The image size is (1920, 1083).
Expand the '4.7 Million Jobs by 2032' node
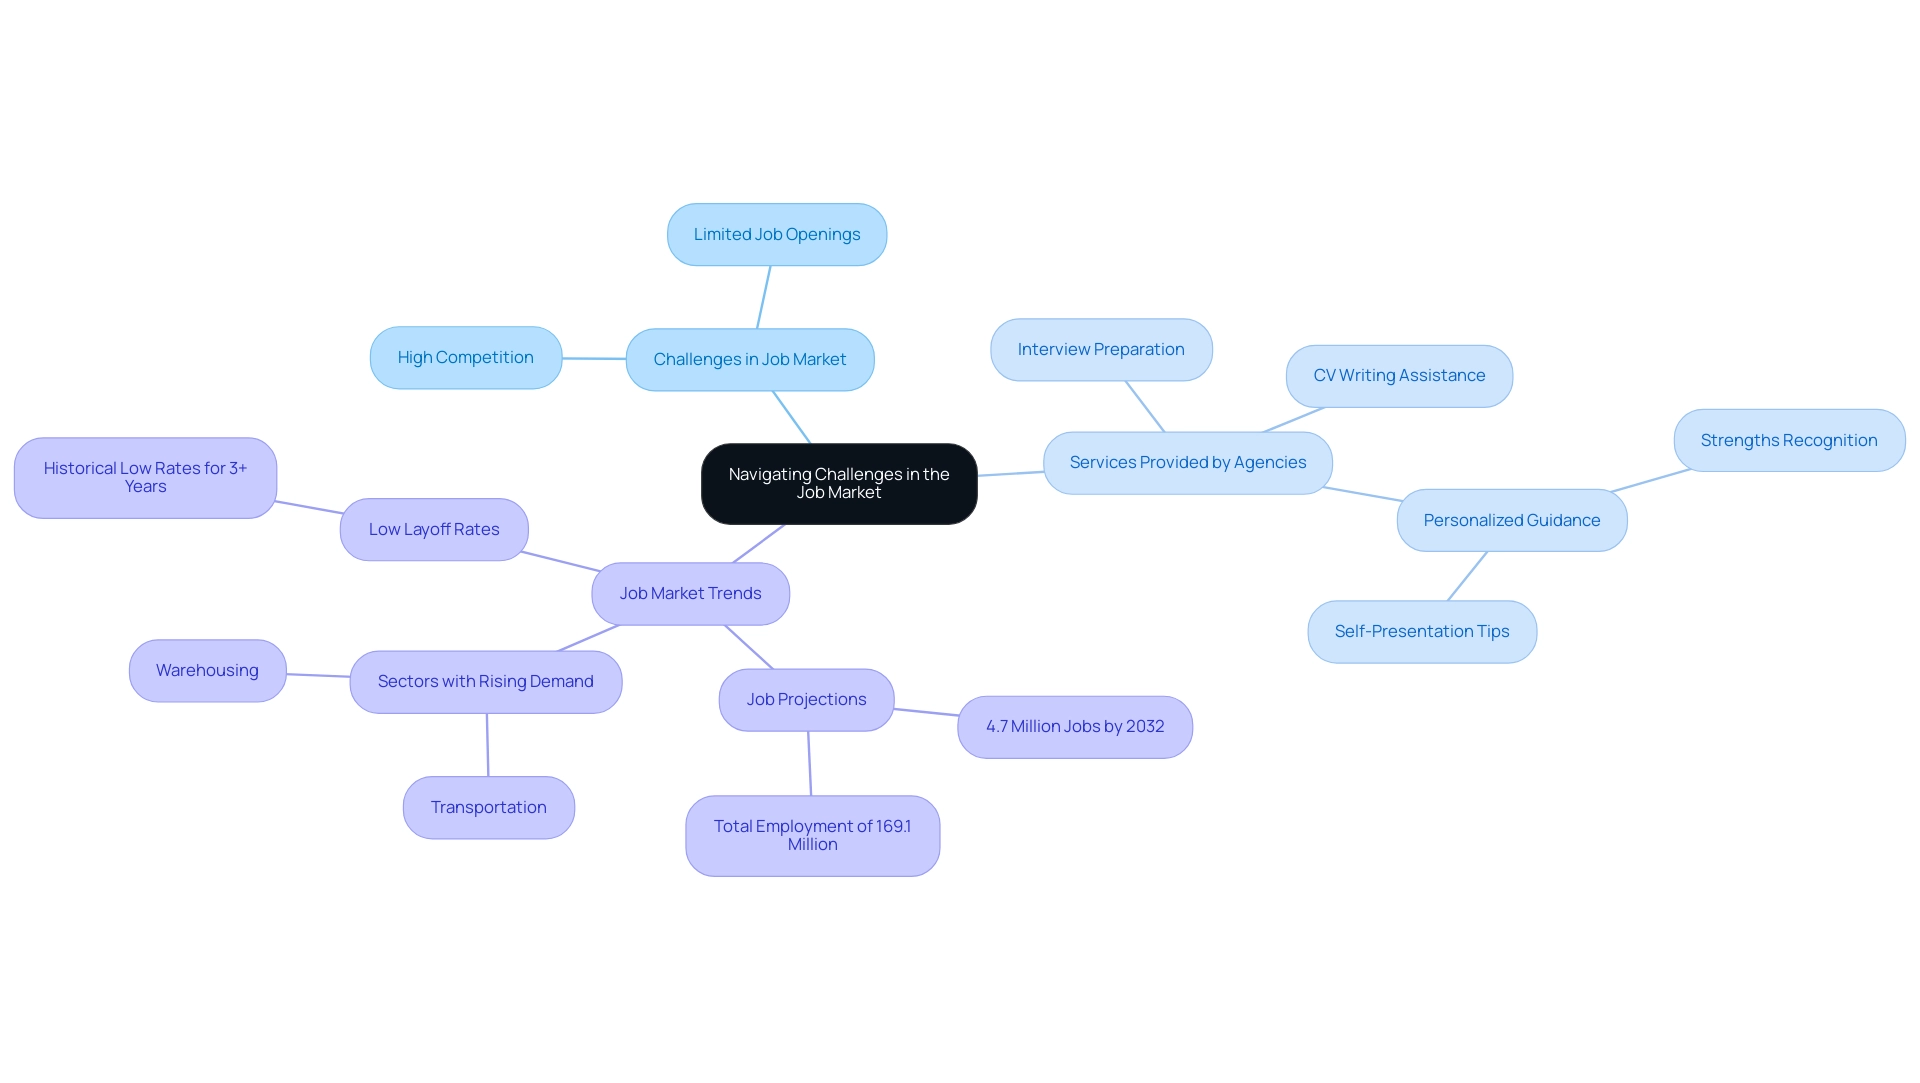click(x=1075, y=726)
